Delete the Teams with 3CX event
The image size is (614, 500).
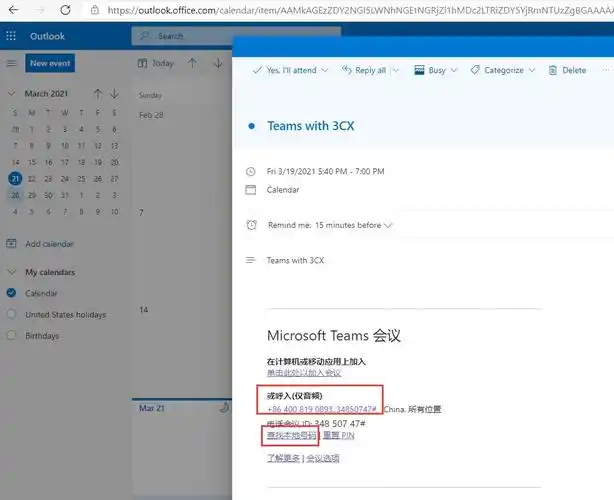[x=567, y=70]
